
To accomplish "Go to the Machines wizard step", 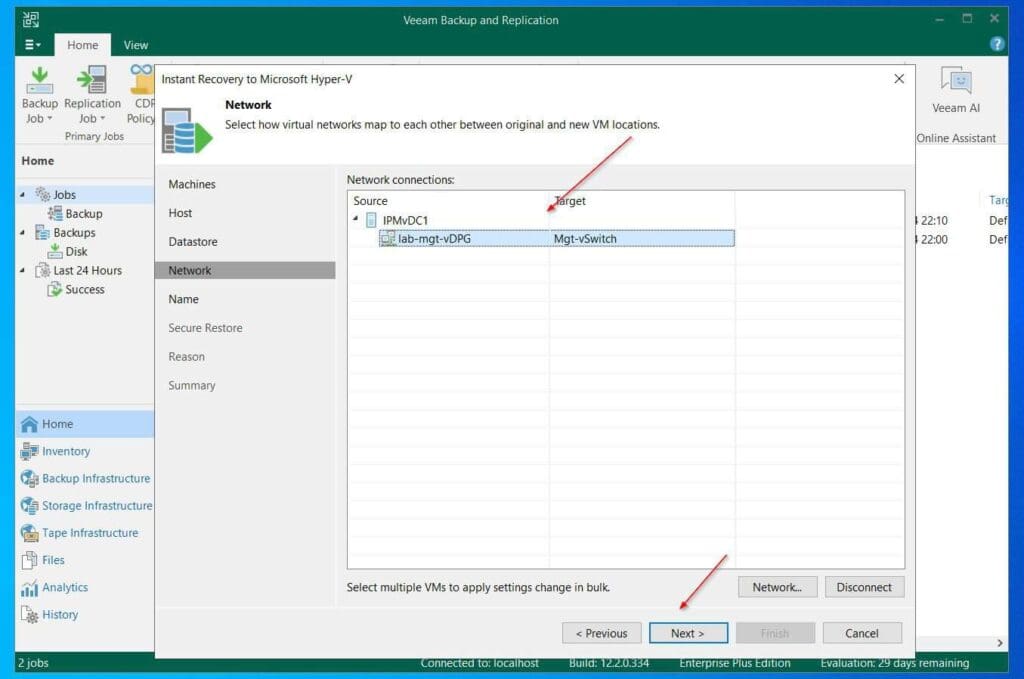I will [x=191, y=184].
